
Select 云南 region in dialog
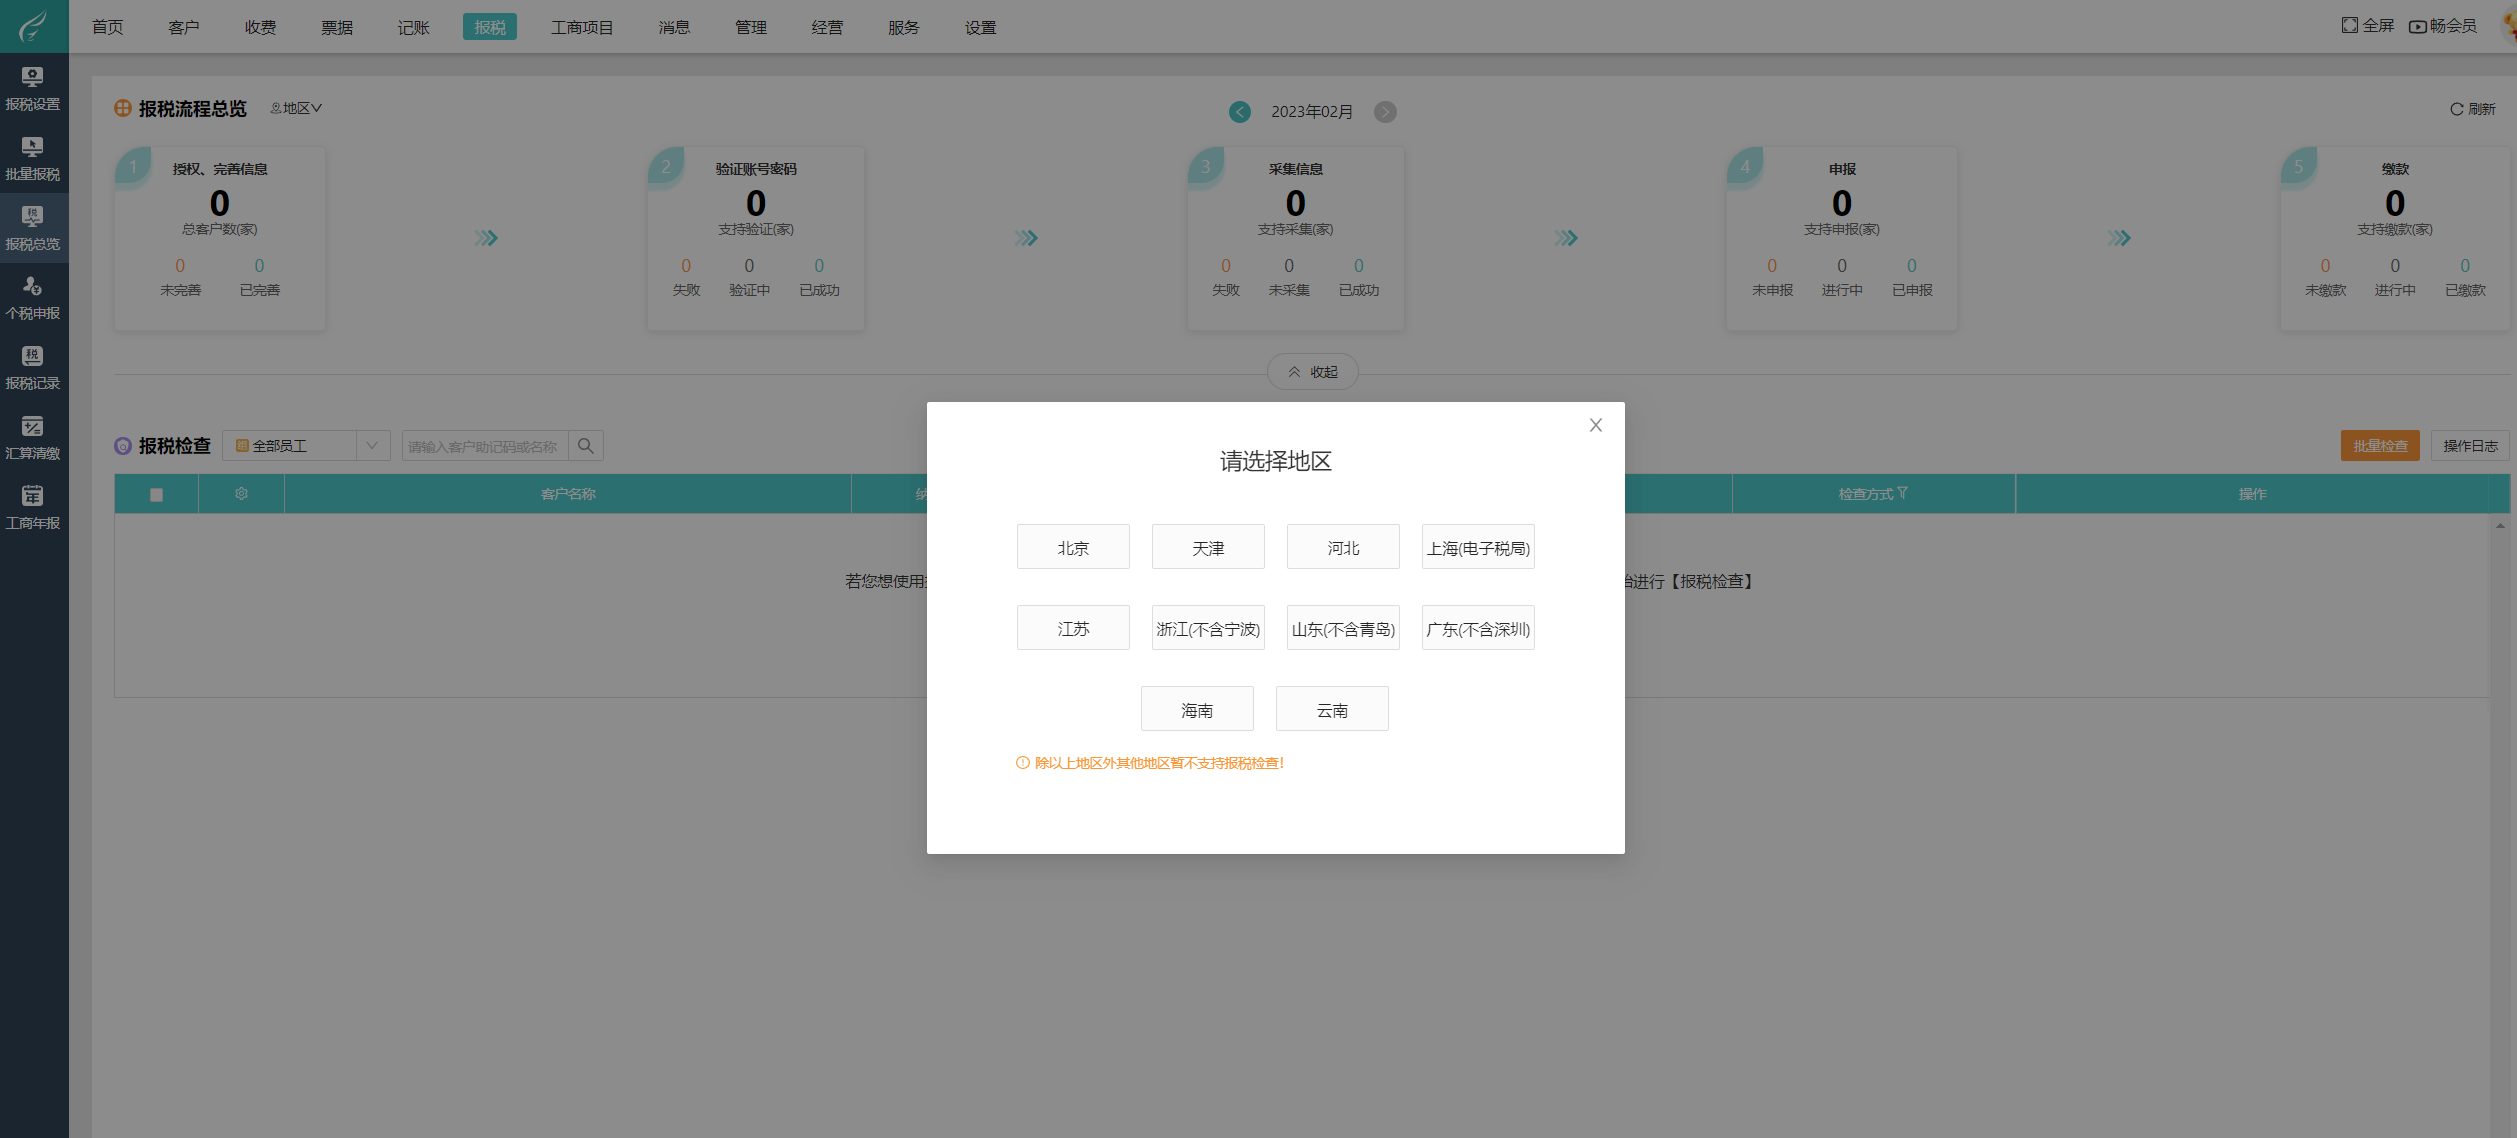(1332, 709)
